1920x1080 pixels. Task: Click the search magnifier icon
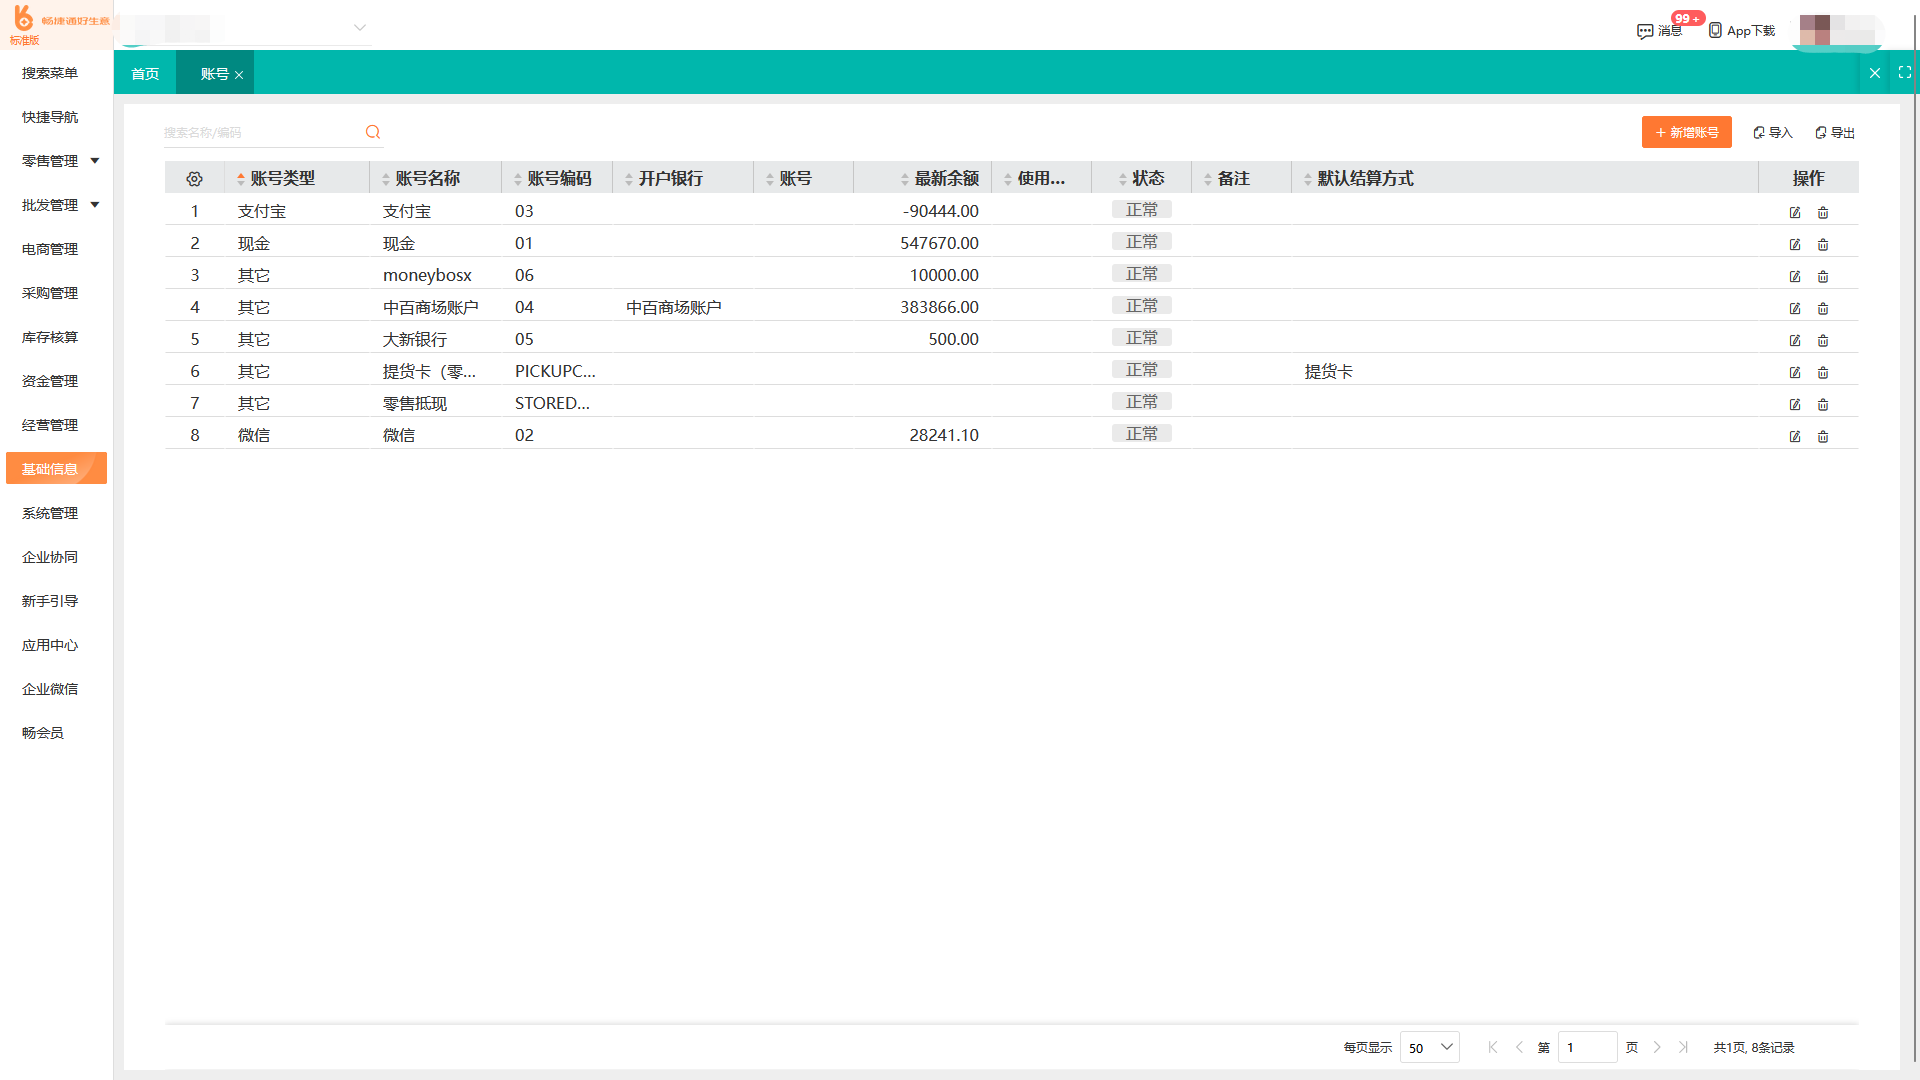[x=373, y=132]
